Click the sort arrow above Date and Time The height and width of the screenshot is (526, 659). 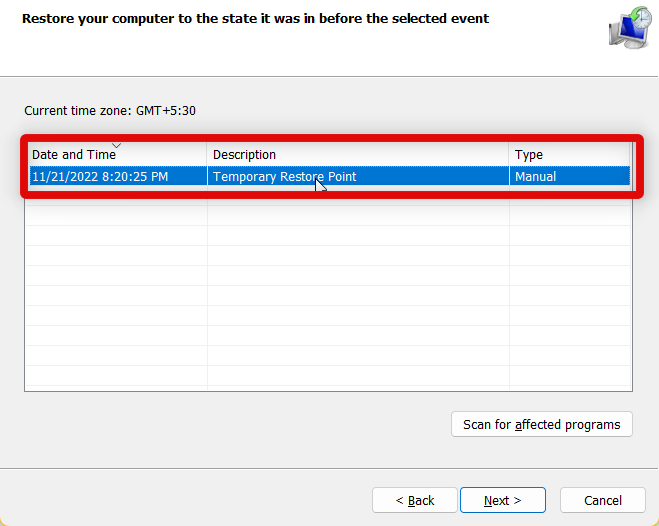tap(116, 146)
